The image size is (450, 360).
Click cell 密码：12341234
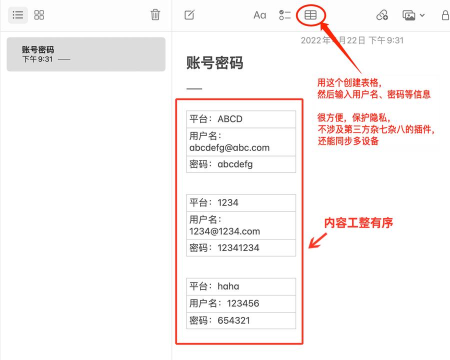pyautogui.click(x=241, y=248)
